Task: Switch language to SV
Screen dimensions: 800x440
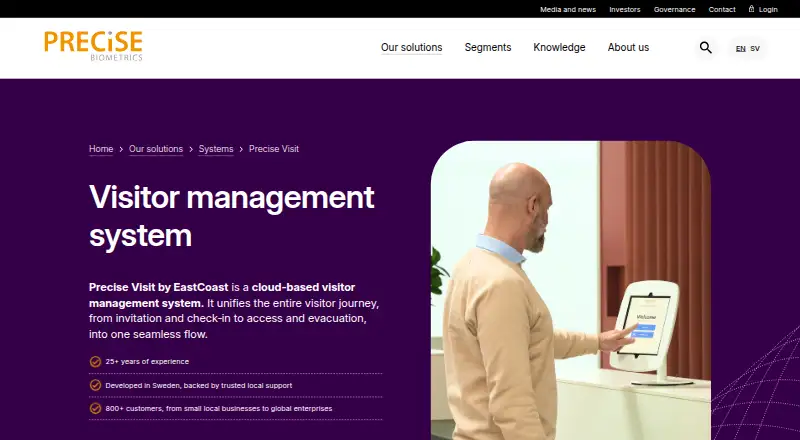Action: pyautogui.click(x=755, y=49)
